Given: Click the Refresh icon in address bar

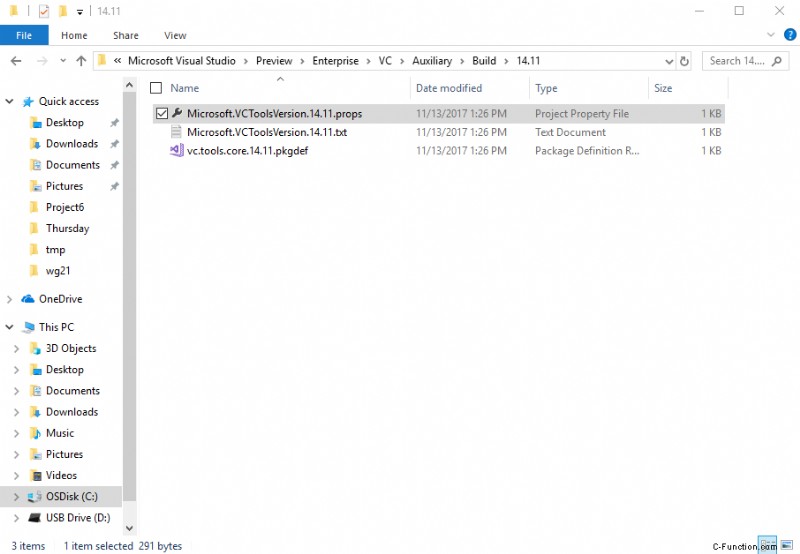Looking at the screenshot, I should tap(684, 61).
